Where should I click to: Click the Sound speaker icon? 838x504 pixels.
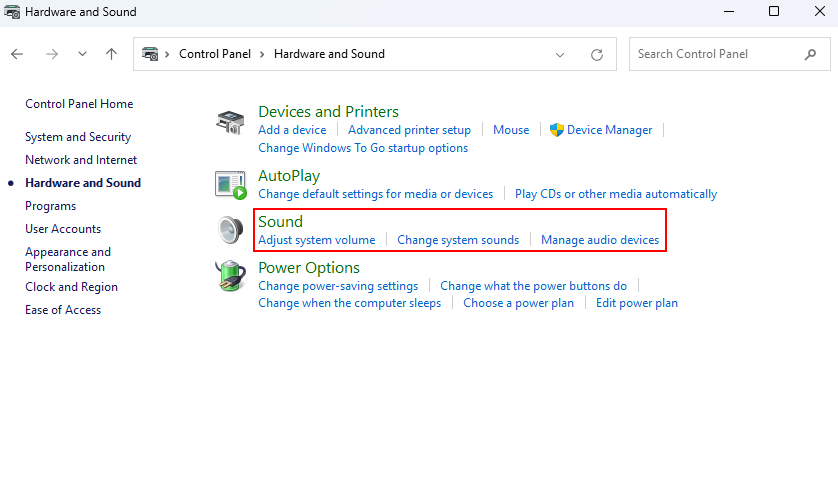230,230
